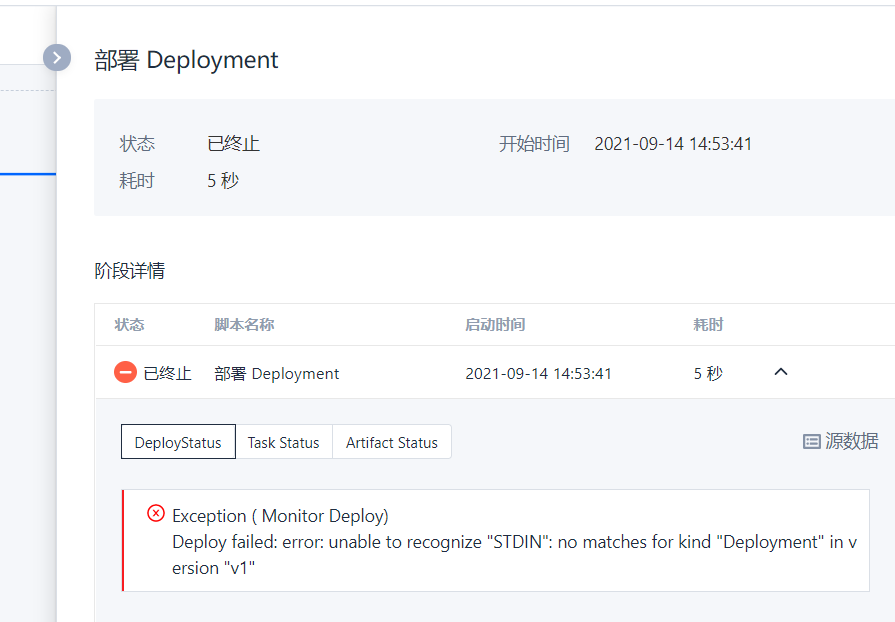This screenshot has height=622, width=895.
Task: Open the Task Status tab
Action: [x=283, y=442]
